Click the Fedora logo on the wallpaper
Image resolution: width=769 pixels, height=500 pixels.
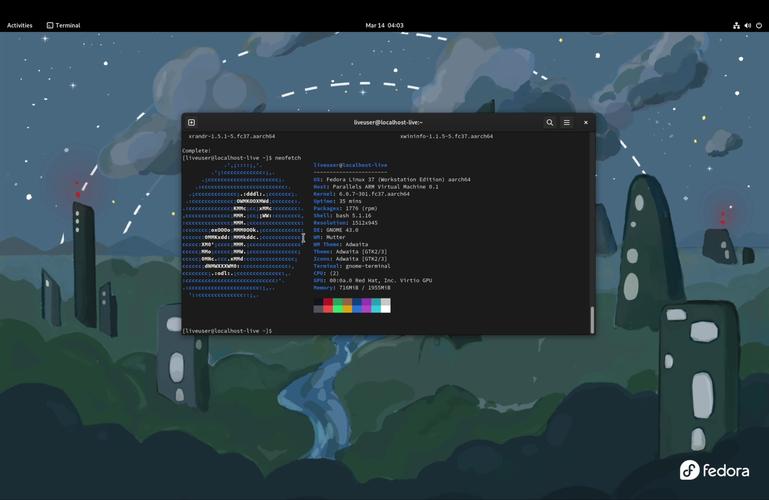[x=714, y=470]
